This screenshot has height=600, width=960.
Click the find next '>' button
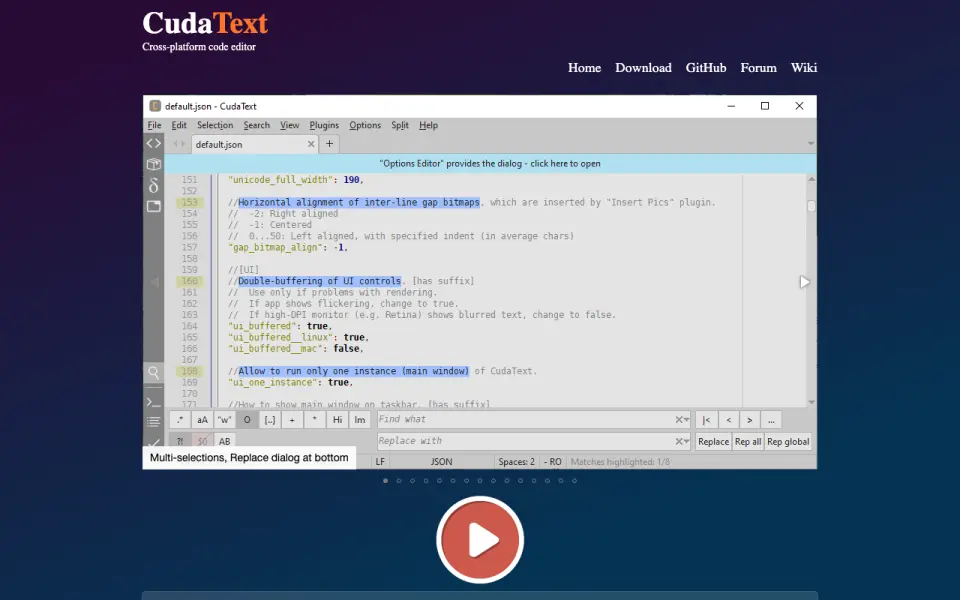click(749, 420)
